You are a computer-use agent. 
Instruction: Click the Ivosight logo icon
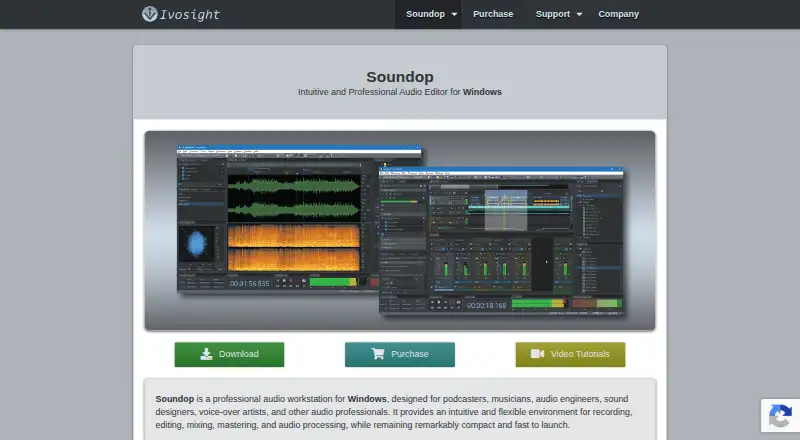coord(149,14)
